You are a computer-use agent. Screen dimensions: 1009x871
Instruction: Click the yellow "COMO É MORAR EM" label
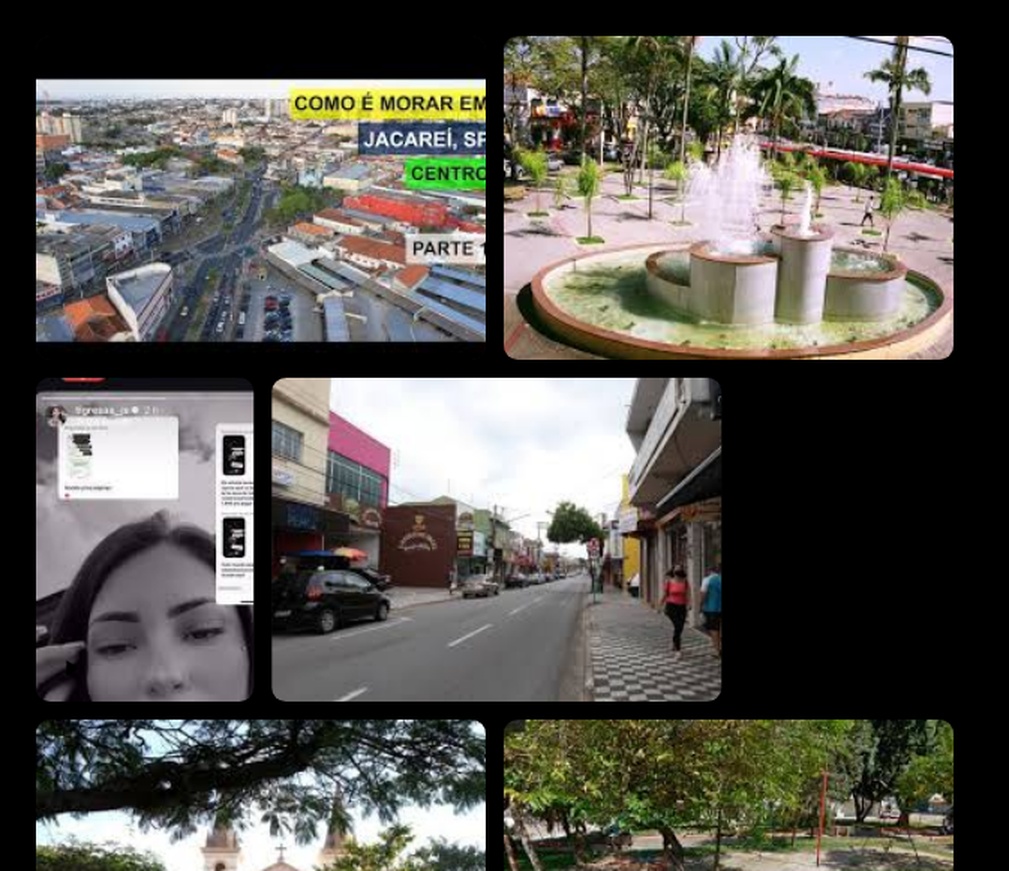point(388,103)
